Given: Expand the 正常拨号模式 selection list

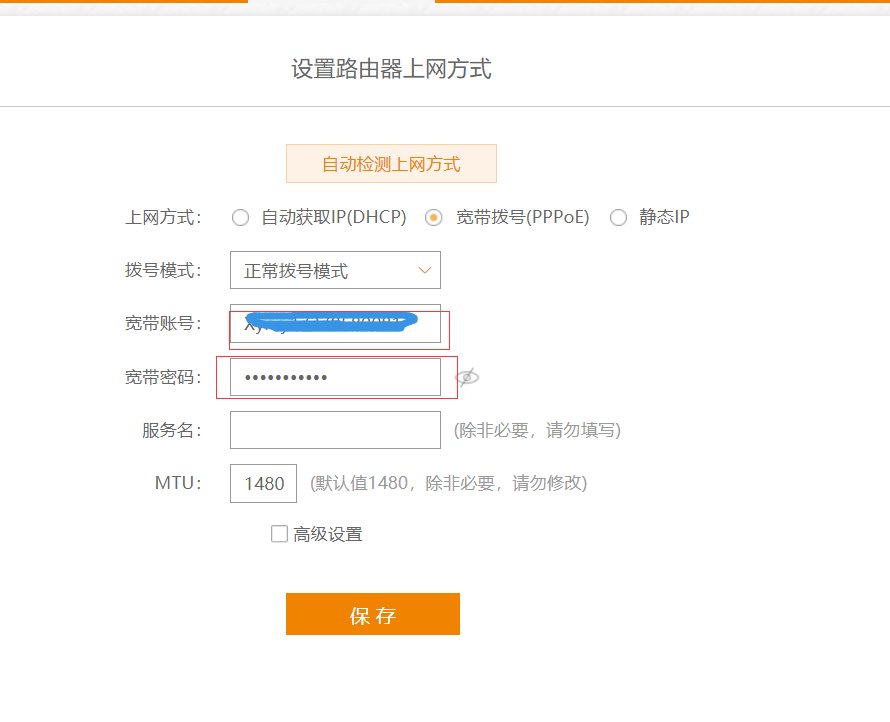Looking at the screenshot, I should (335, 270).
